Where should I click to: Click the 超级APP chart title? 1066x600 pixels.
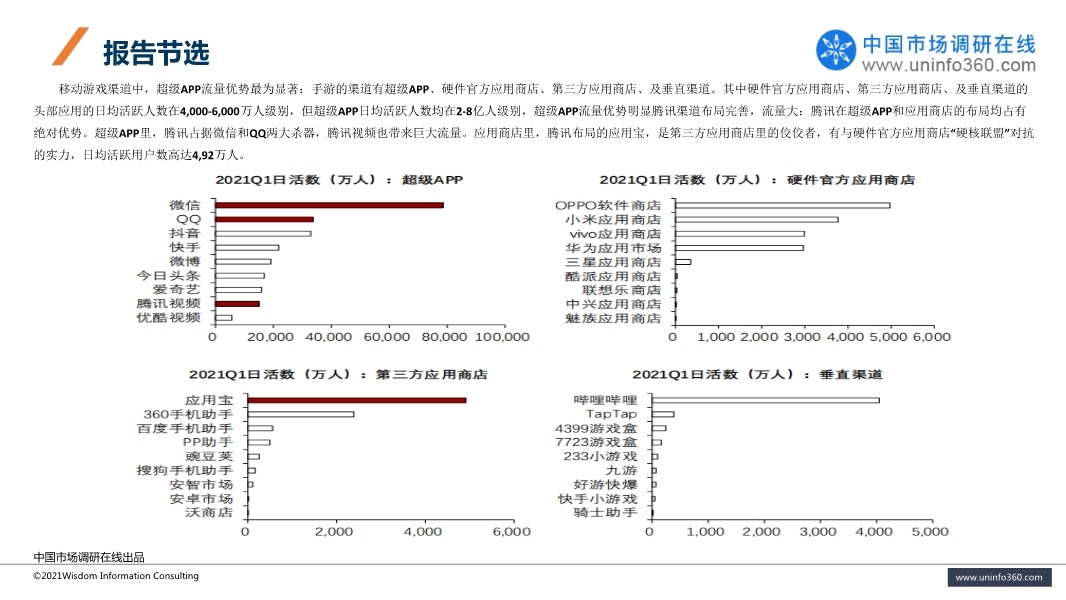coord(339,180)
